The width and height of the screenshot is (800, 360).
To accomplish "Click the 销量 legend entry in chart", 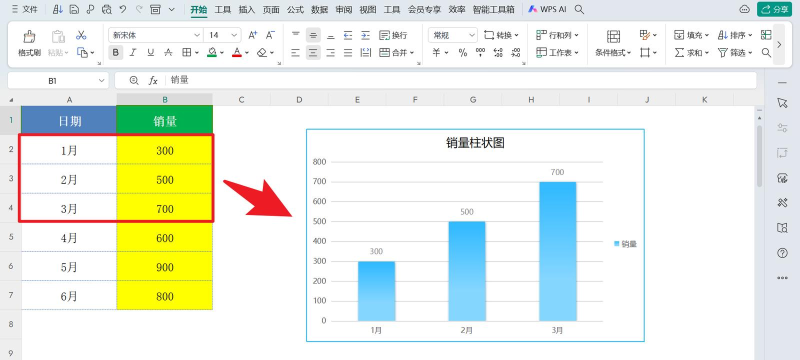I will point(626,244).
